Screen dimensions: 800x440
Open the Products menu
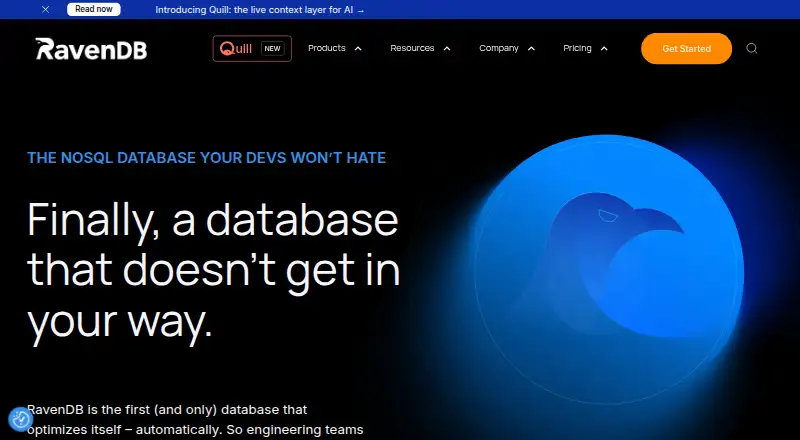coord(327,48)
